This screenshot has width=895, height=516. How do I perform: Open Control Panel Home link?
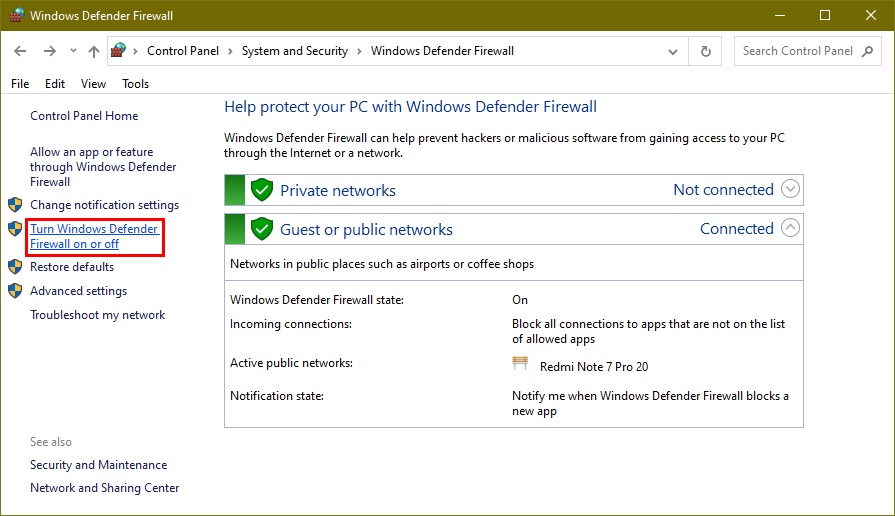84,116
